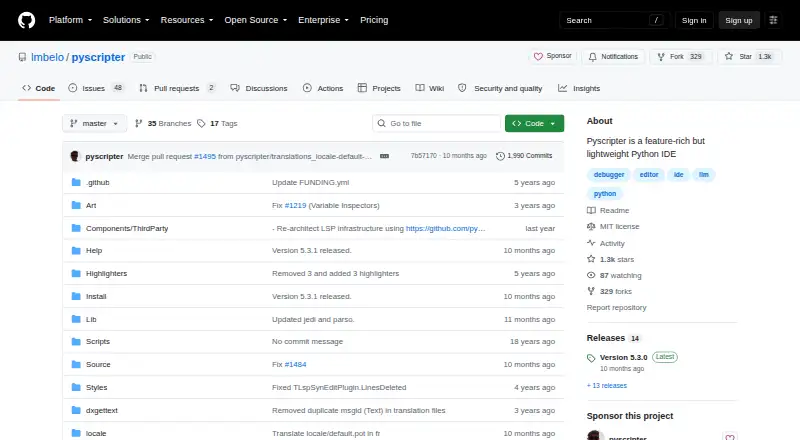Click the dxgettext folder icon

coord(76,410)
